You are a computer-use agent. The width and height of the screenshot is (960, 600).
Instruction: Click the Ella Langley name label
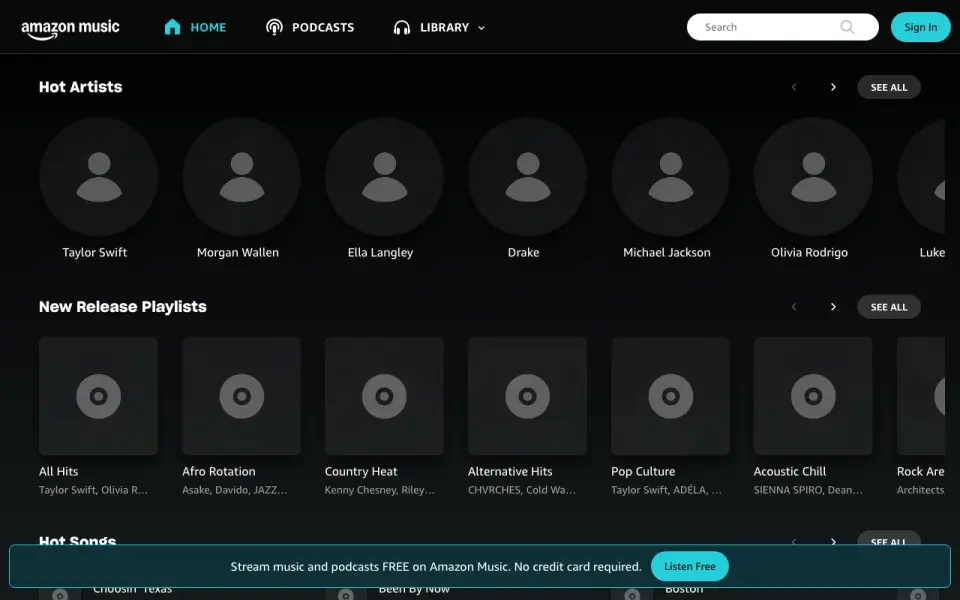[x=380, y=252]
